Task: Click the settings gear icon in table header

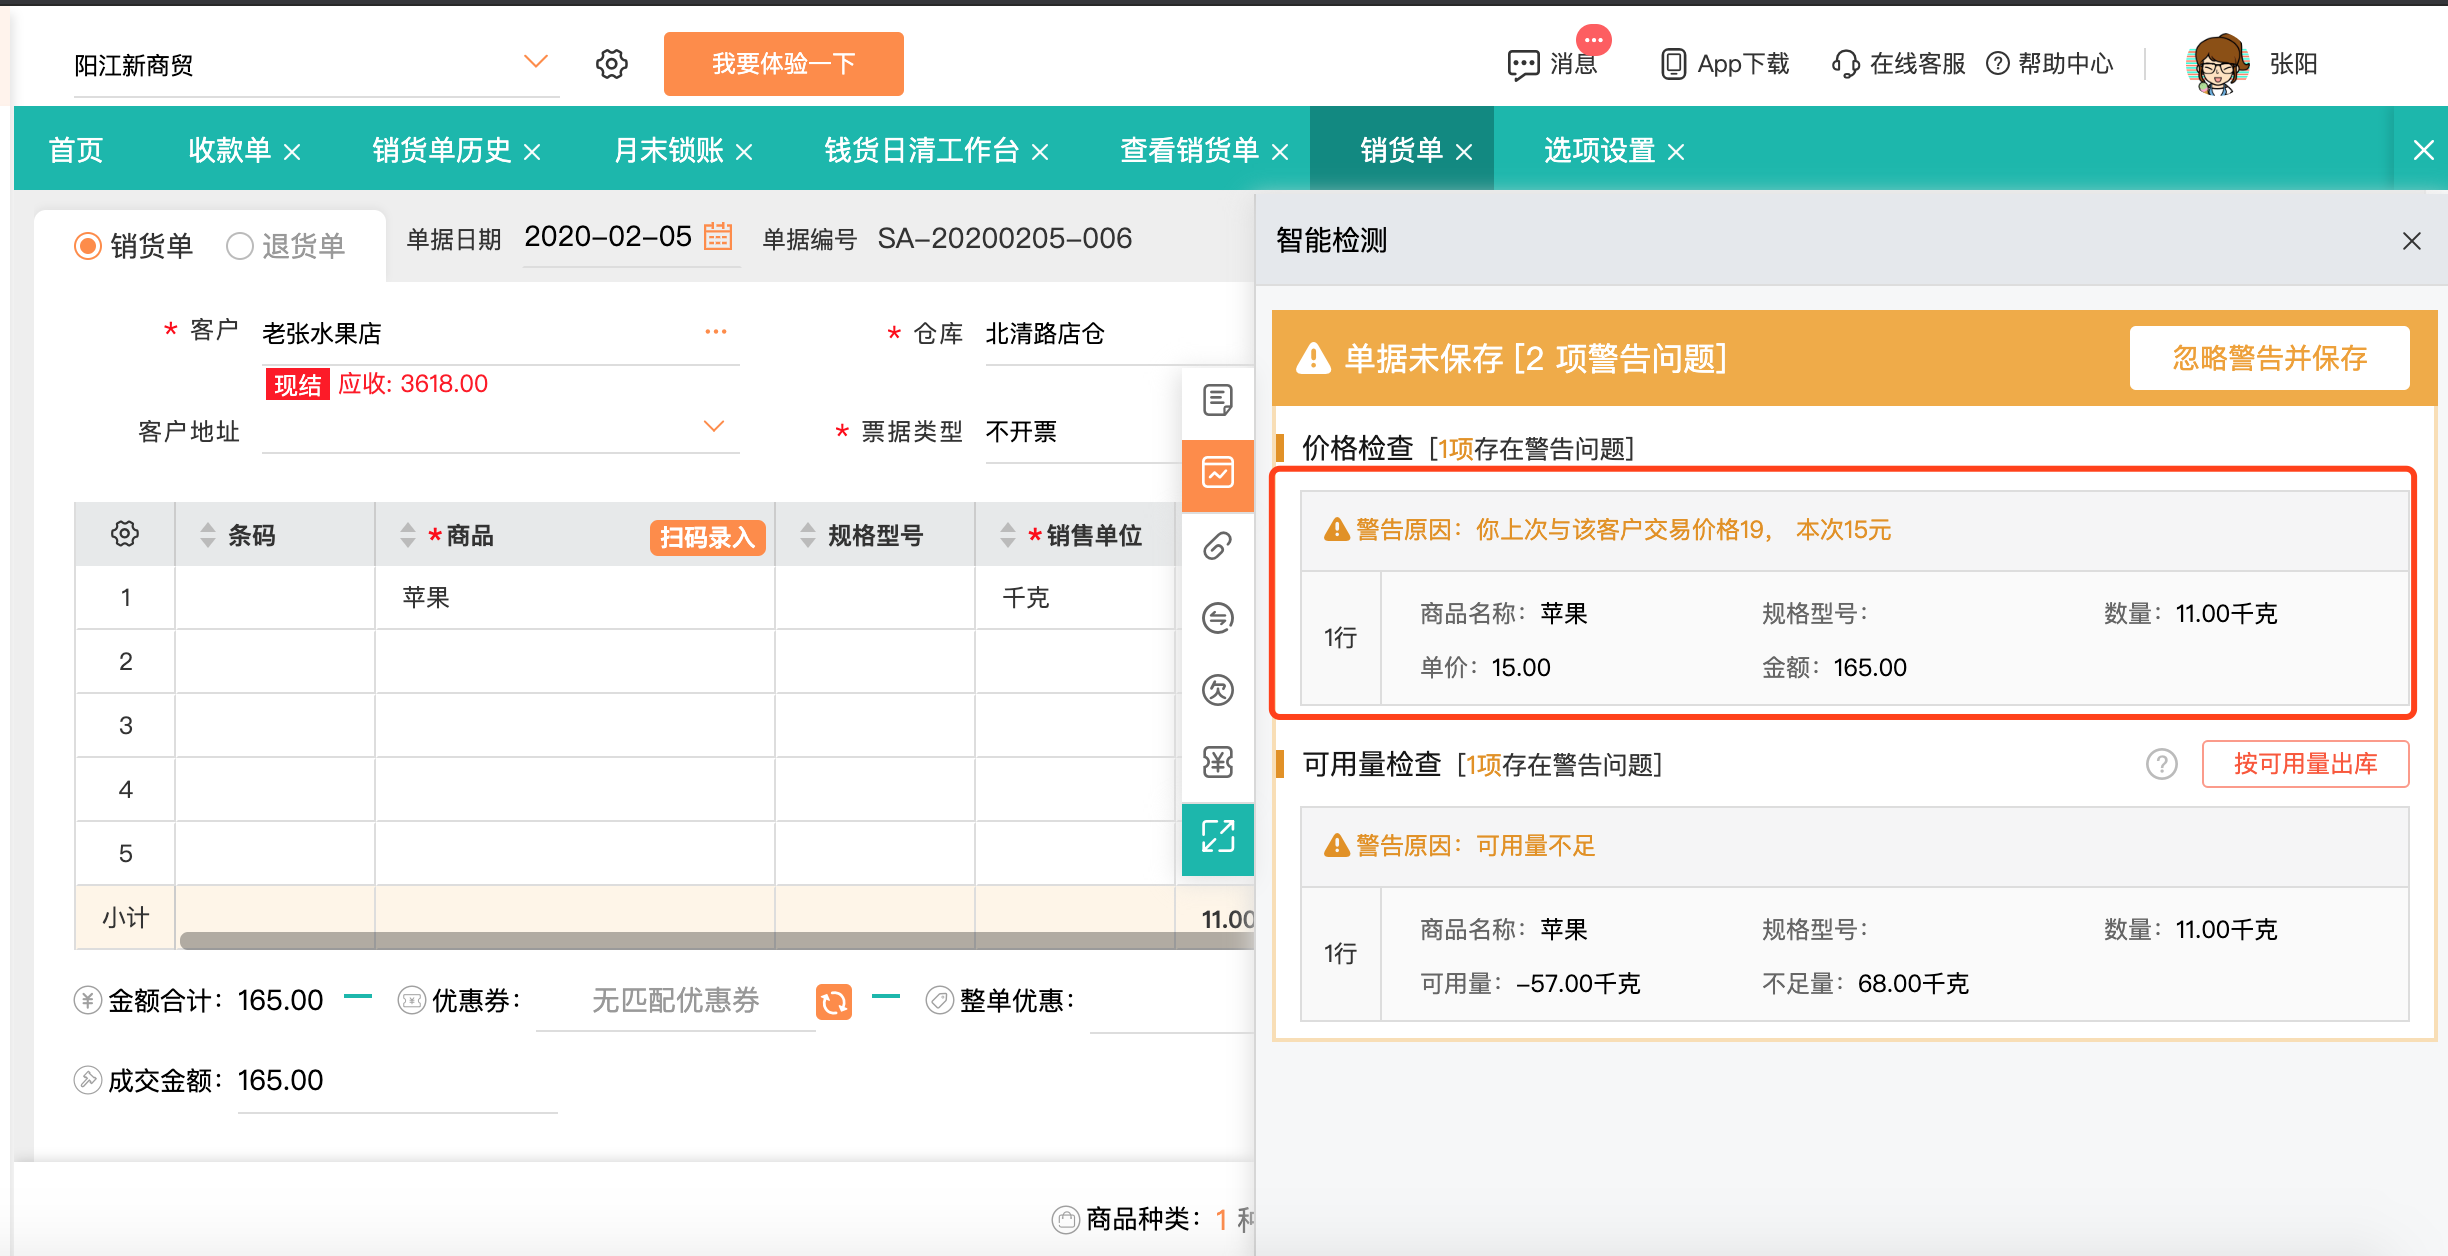Action: pos(125,535)
